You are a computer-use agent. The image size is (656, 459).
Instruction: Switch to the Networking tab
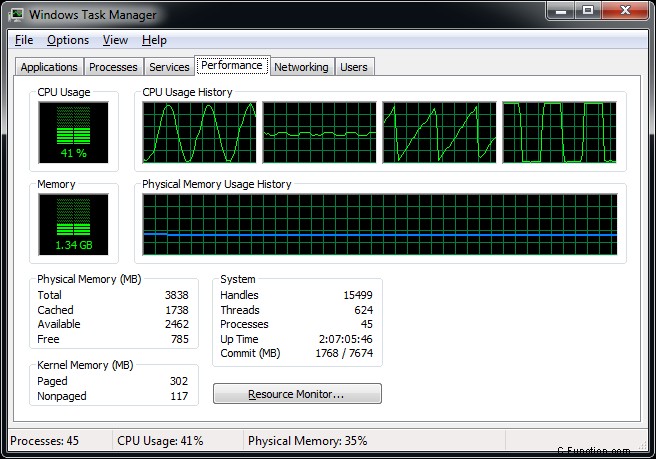coord(301,67)
